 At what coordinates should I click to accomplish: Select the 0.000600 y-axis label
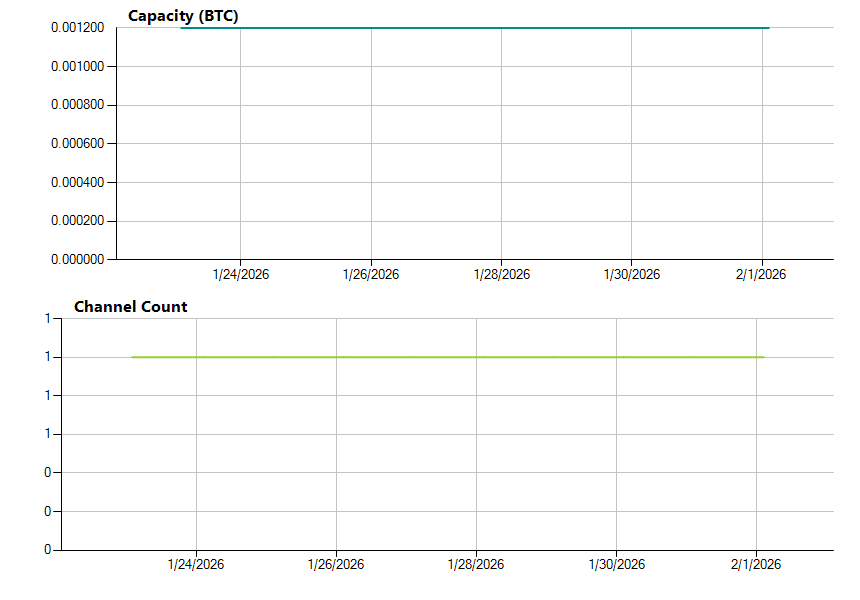coord(77,144)
